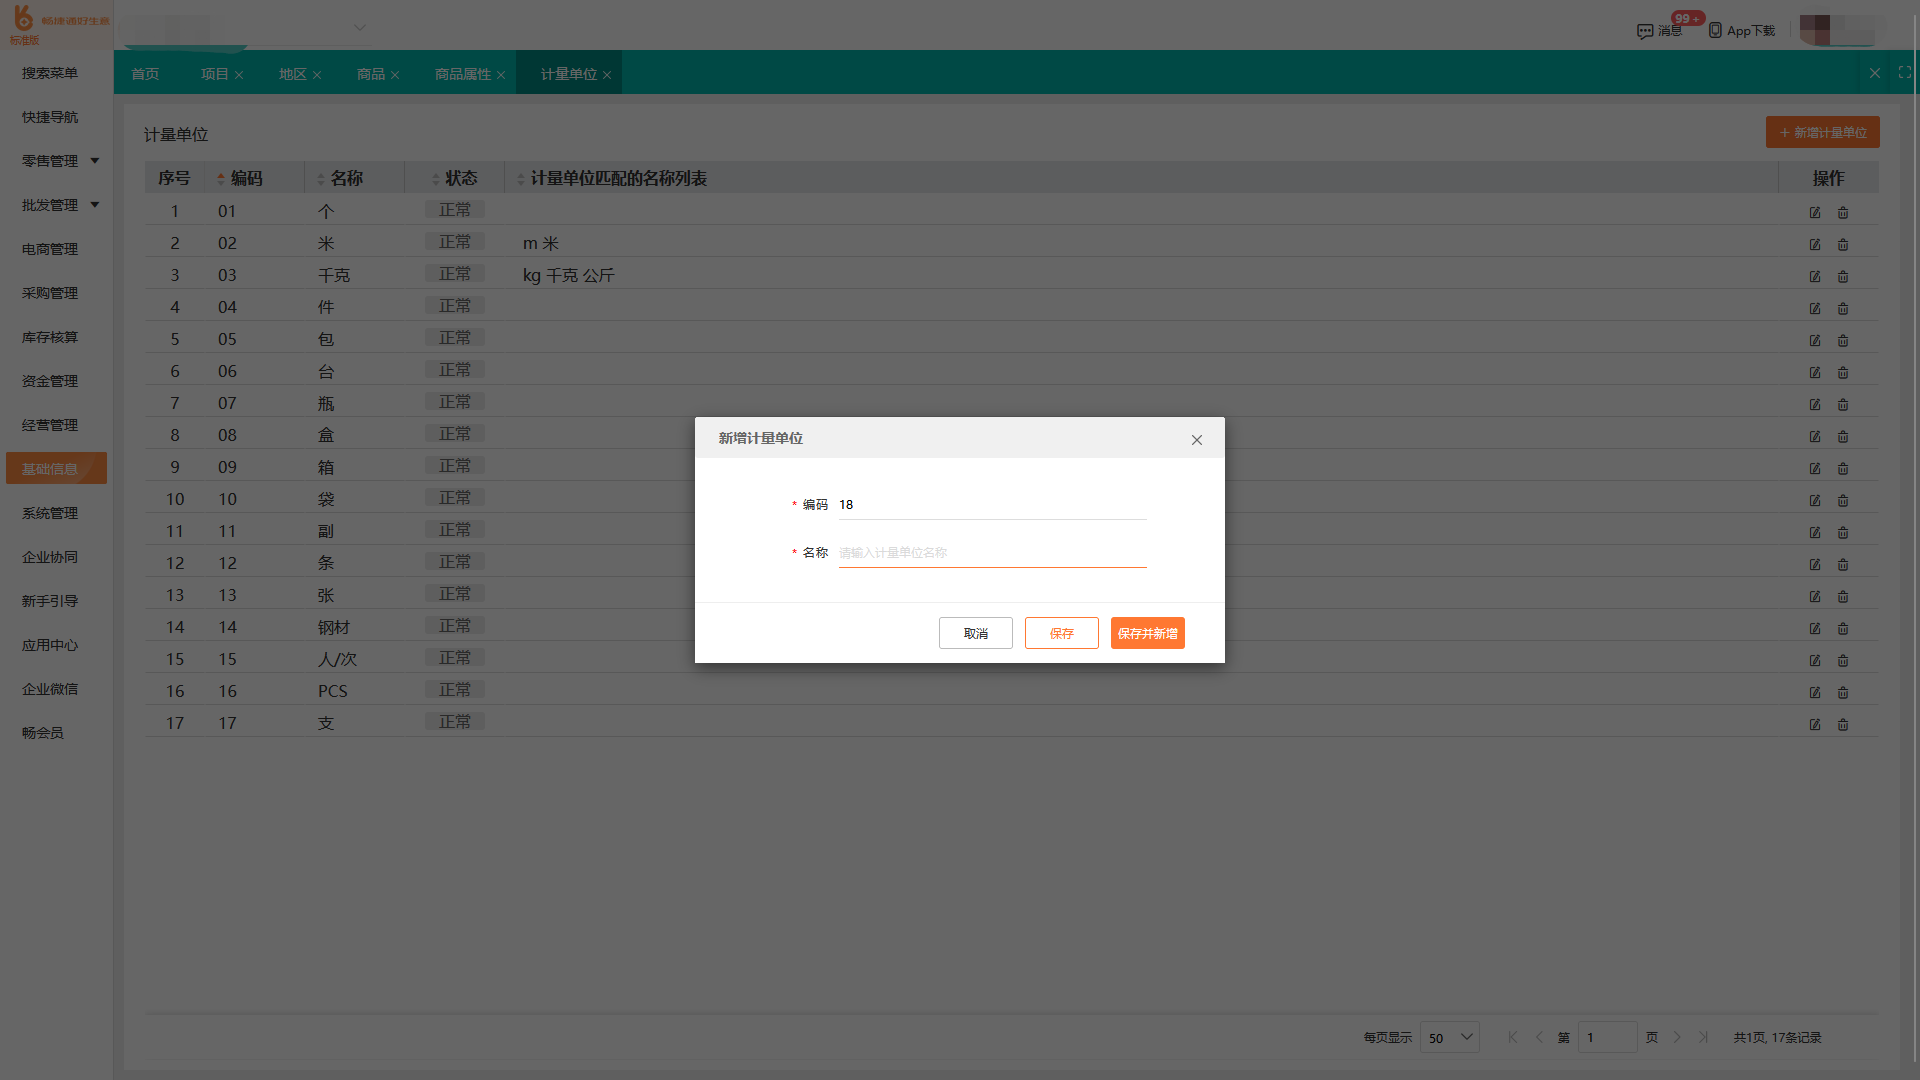
Task: Click the delete icon for row 2
Action: [1844, 244]
